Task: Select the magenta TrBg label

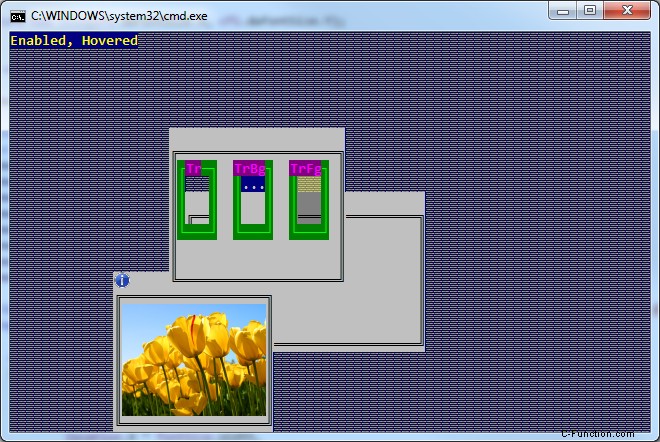Action: (x=251, y=168)
